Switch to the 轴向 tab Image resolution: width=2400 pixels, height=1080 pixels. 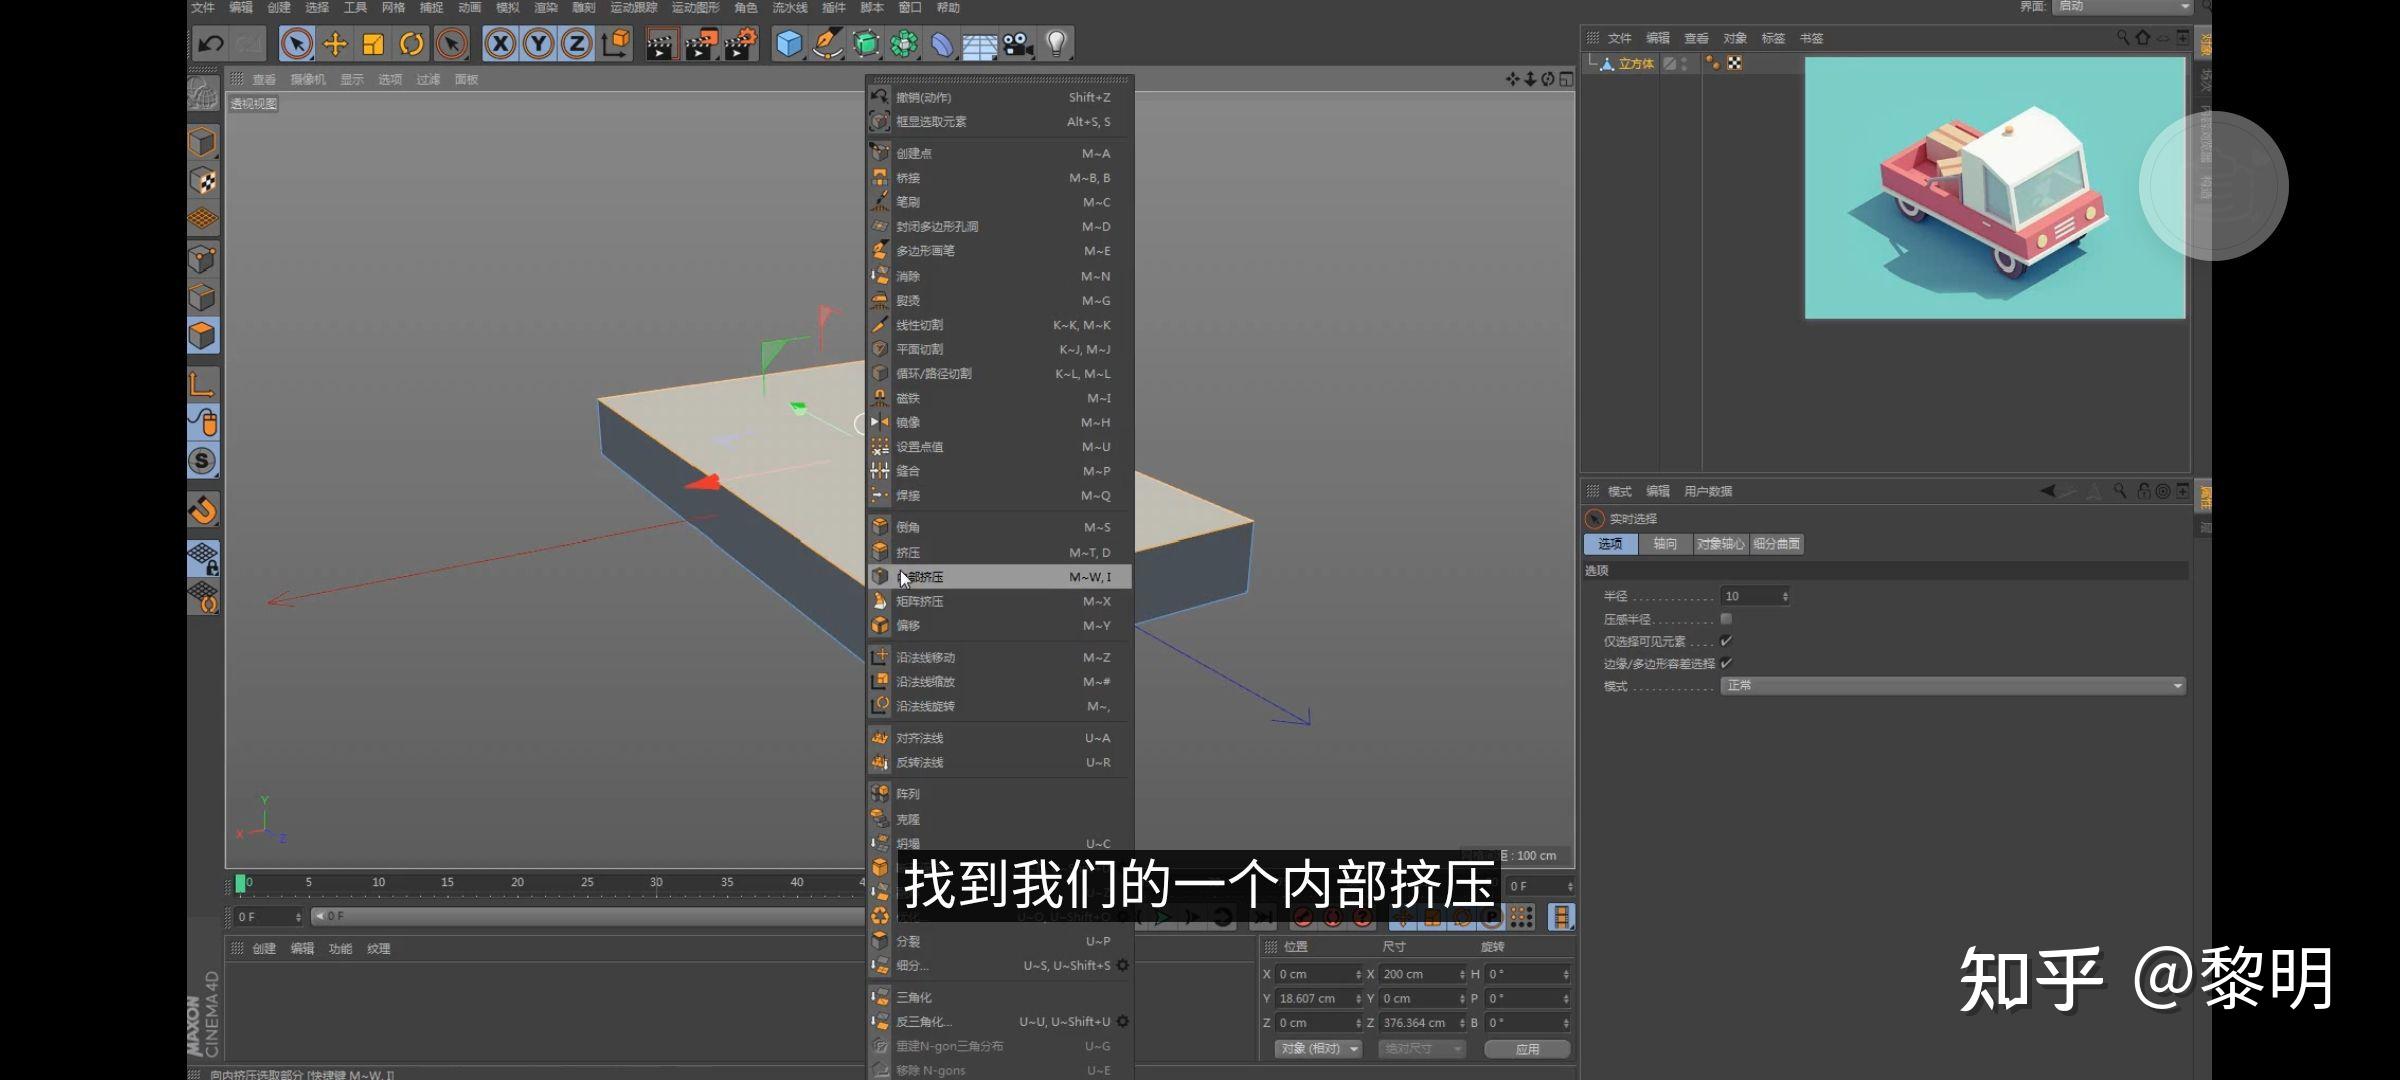pos(1664,544)
